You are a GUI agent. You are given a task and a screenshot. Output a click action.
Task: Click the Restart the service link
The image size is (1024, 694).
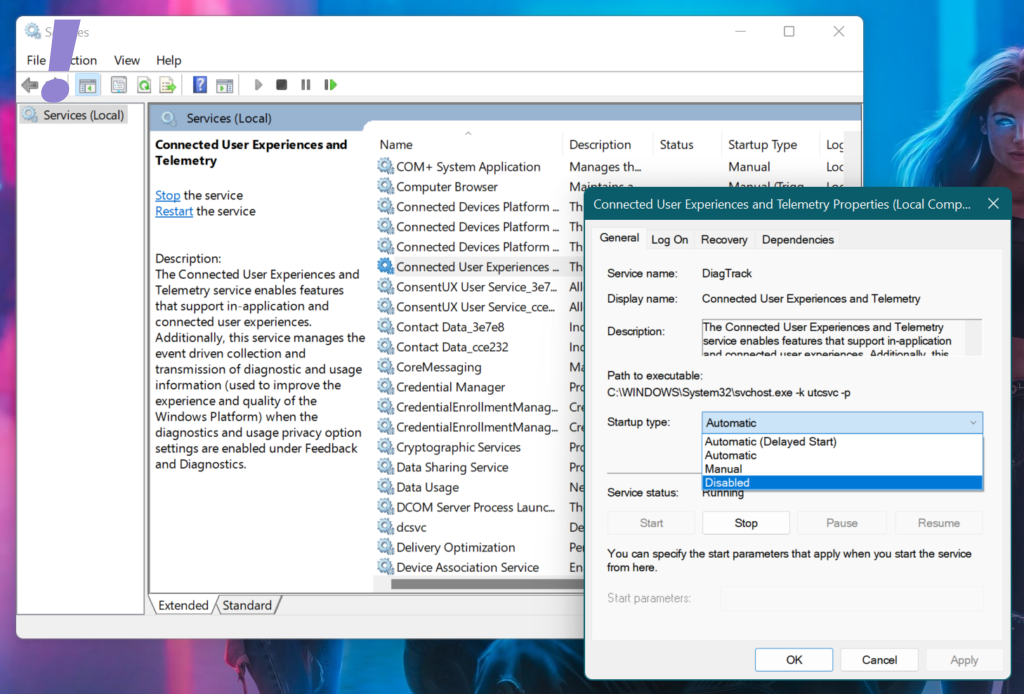coord(174,211)
